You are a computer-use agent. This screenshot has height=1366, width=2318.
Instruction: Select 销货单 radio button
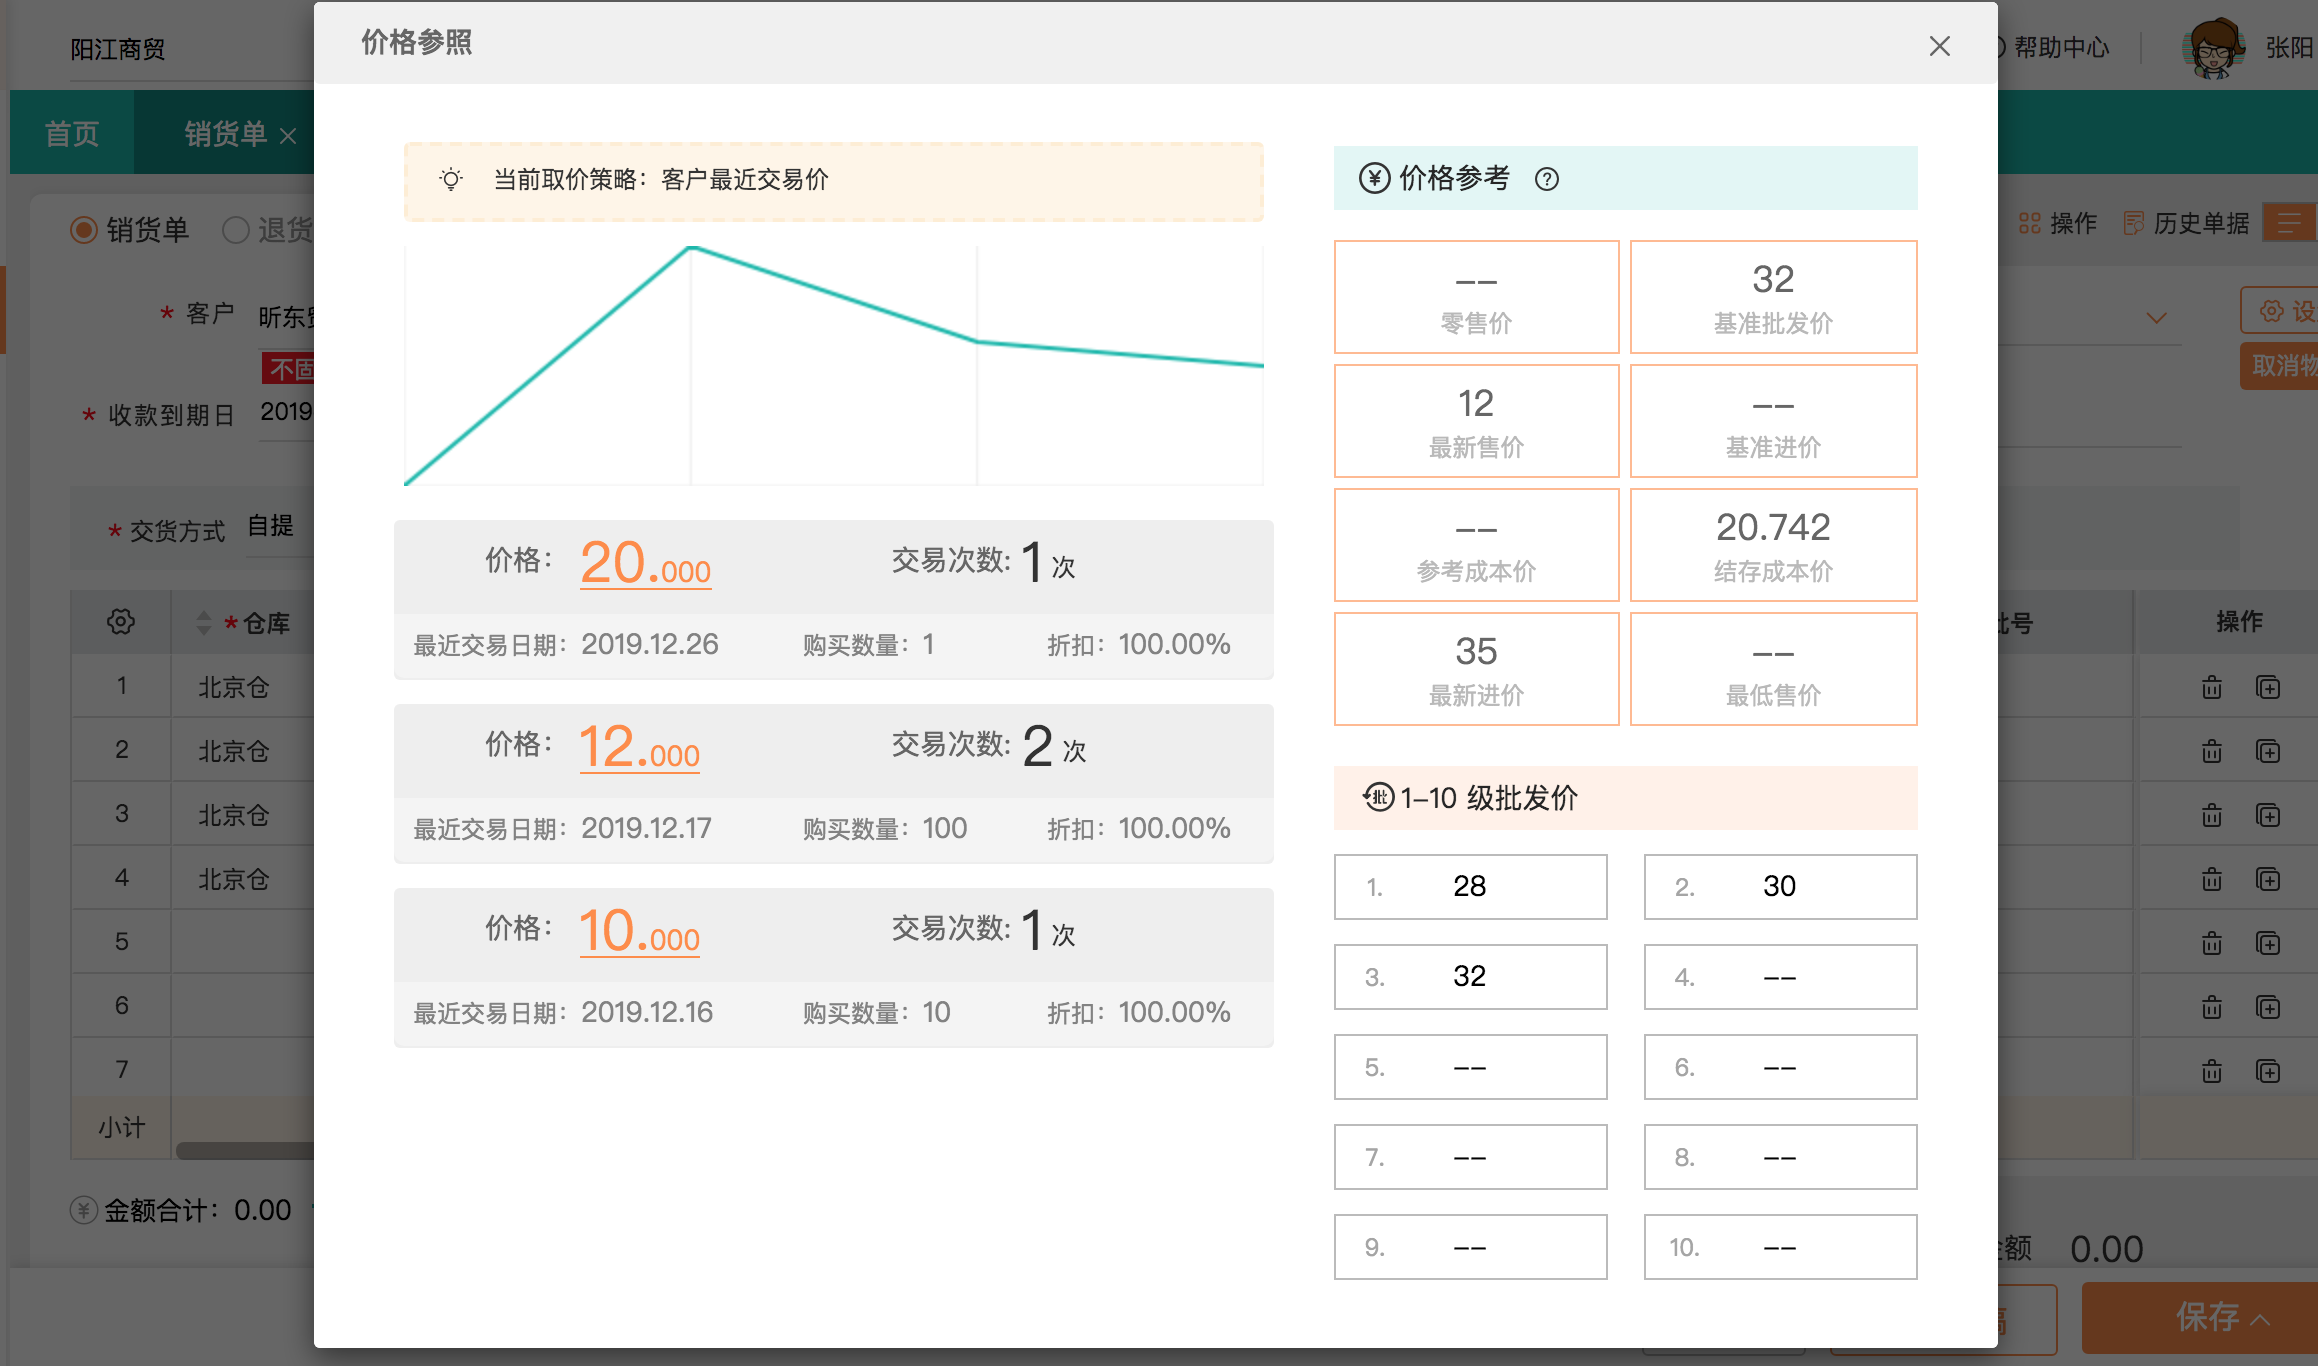(x=83, y=229)
